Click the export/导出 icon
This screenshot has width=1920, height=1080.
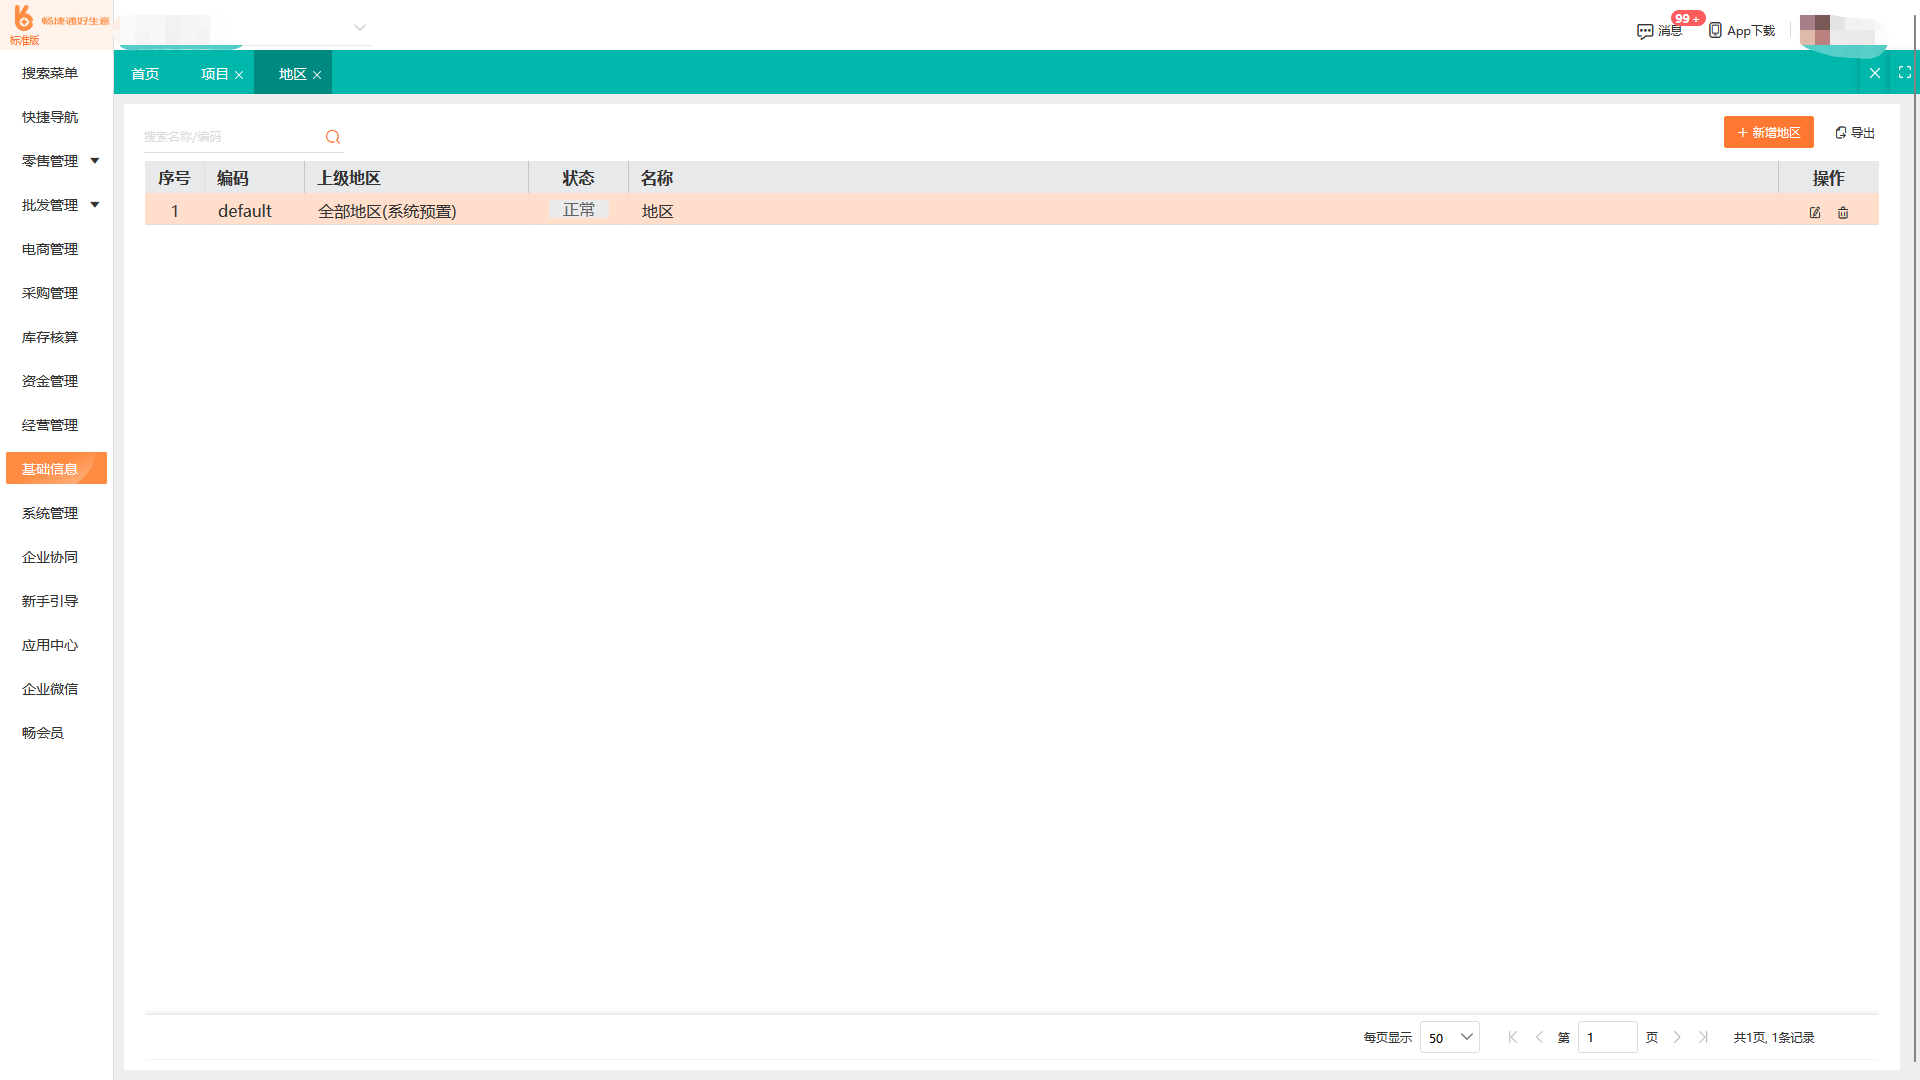pos(1841,132)
